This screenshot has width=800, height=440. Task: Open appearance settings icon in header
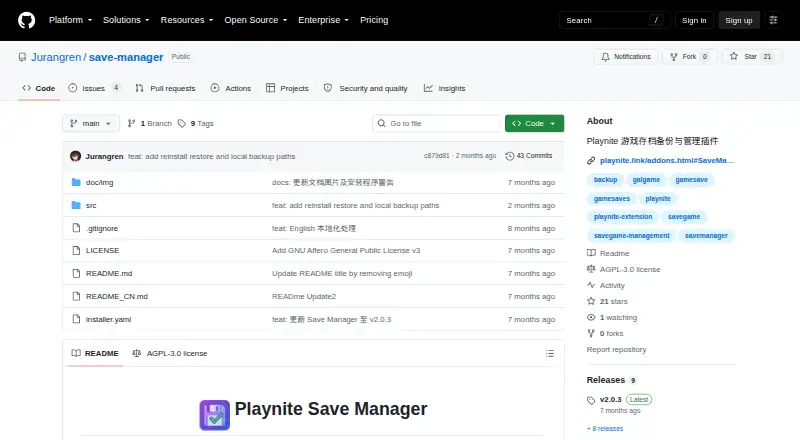pos(773,20)
